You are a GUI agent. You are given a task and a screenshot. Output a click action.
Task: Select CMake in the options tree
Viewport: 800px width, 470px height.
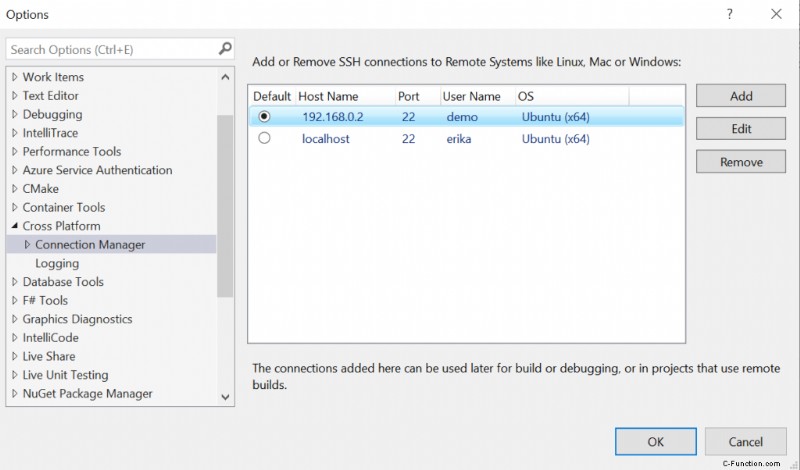(41, 189)
